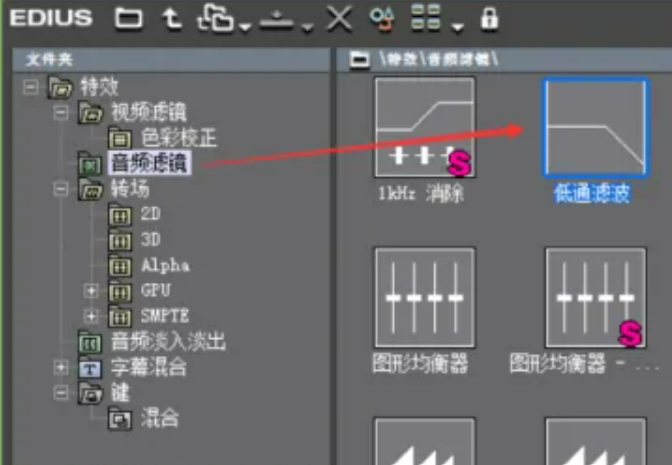The width and height of the screenshot is (672, 465).
Task: Expand the GPU transitions folder
Action: (x=91, y=291)
